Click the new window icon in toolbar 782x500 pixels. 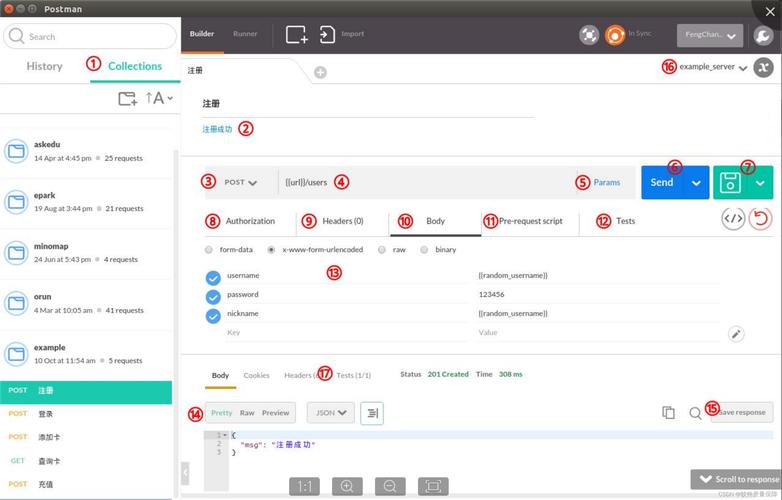click(297, 35)
